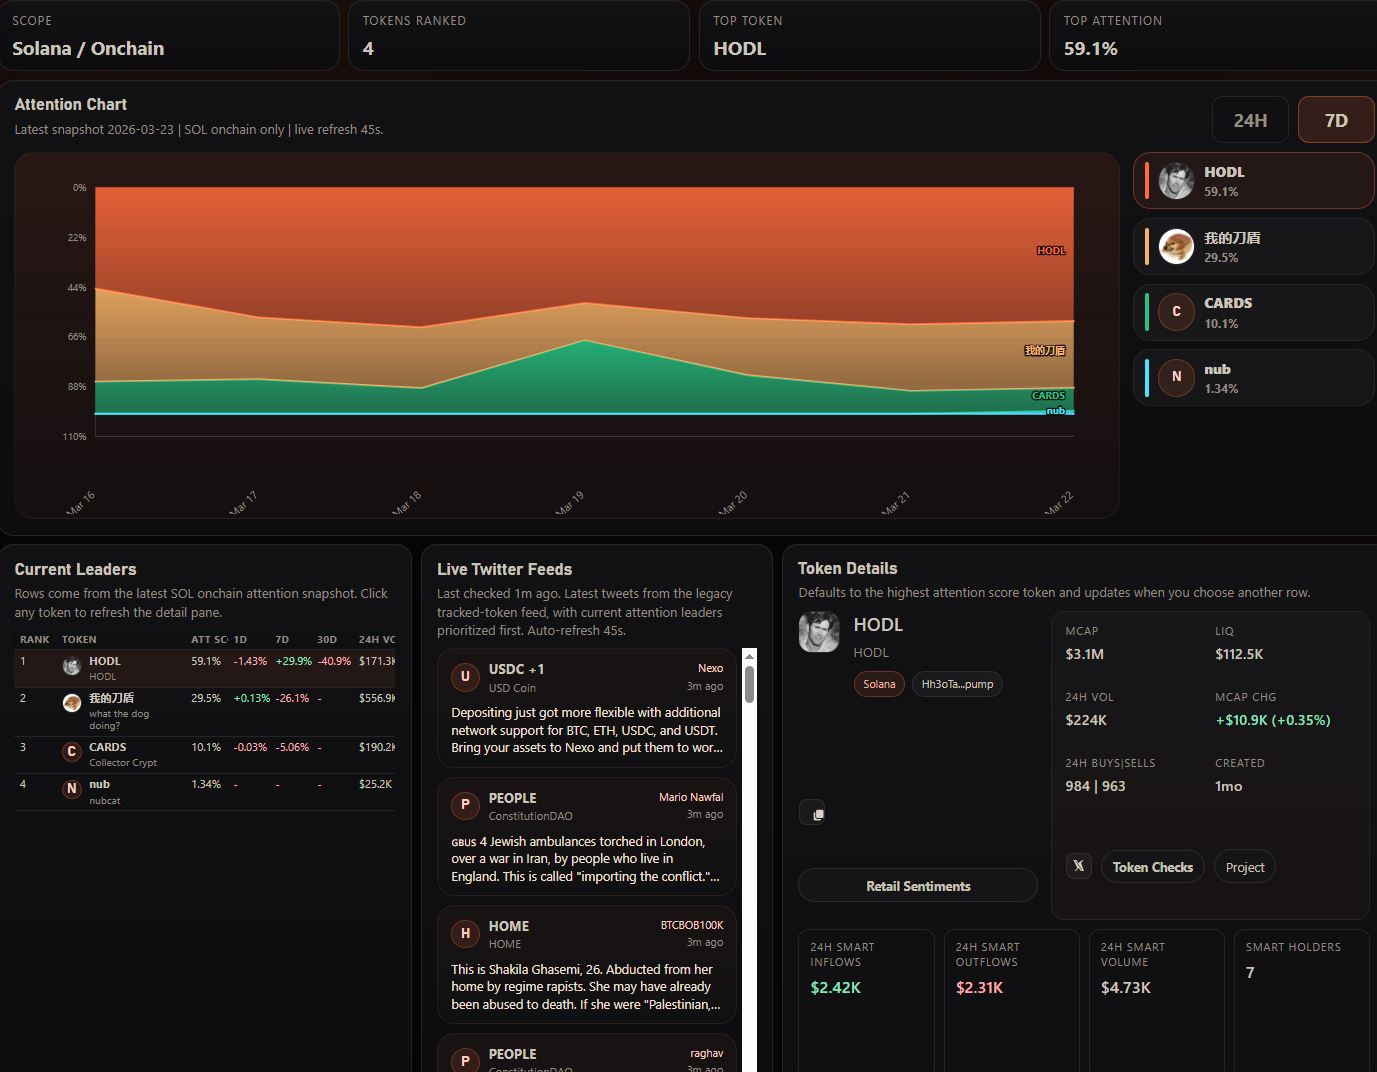Click the HOME feed icon on BTCBOB100K's post

click(x=464, y=933)
